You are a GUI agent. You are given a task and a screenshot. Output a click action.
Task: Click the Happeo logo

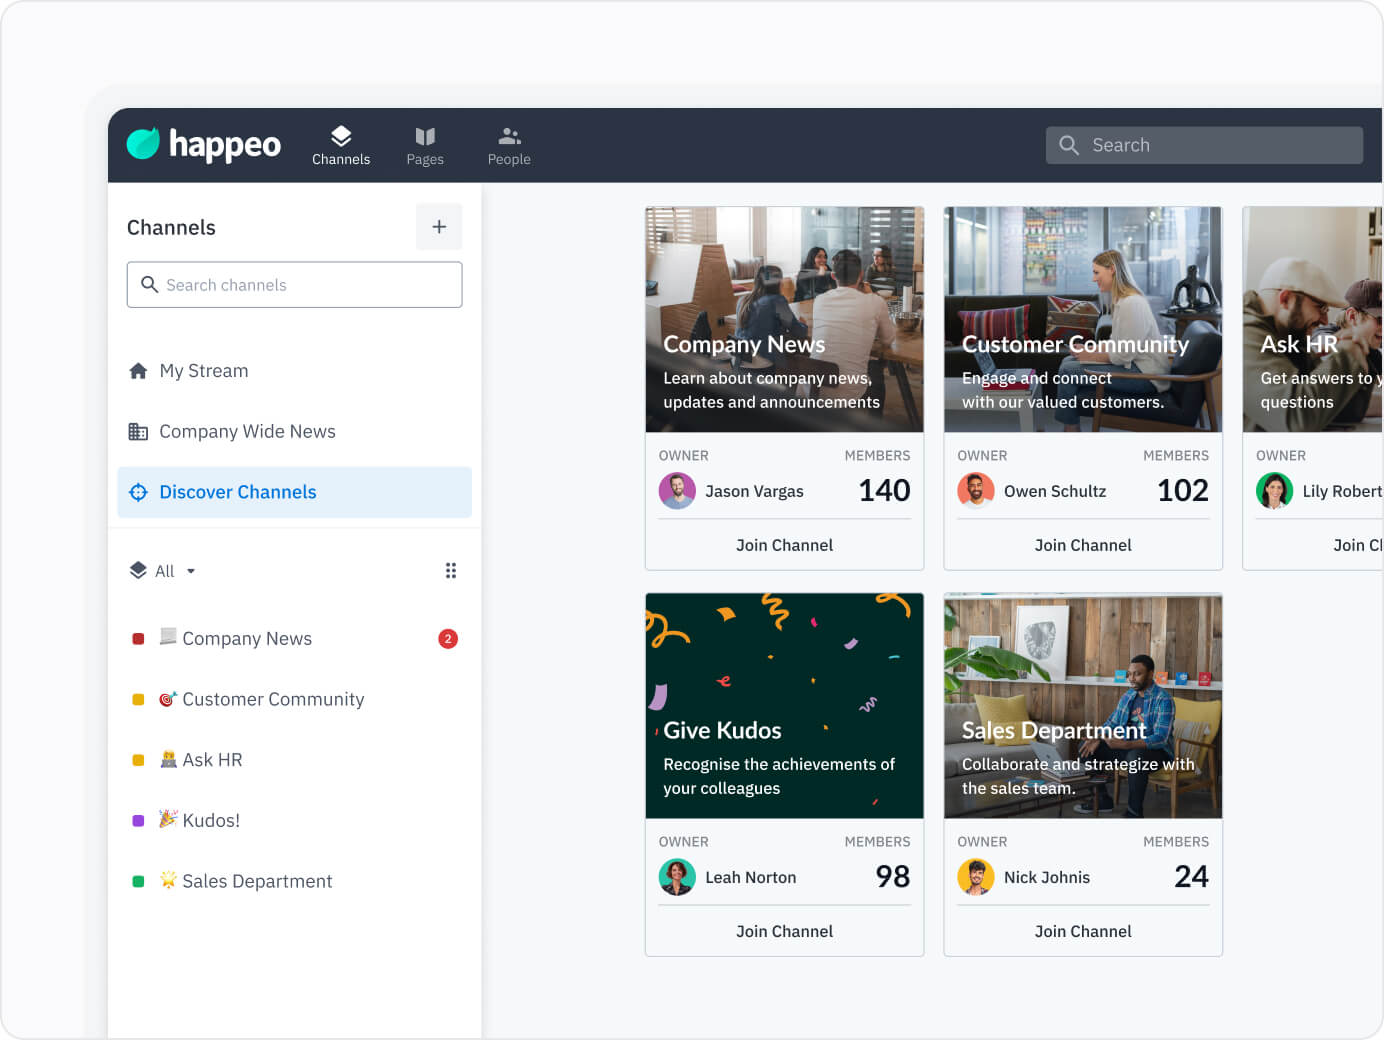coord(203,144)
